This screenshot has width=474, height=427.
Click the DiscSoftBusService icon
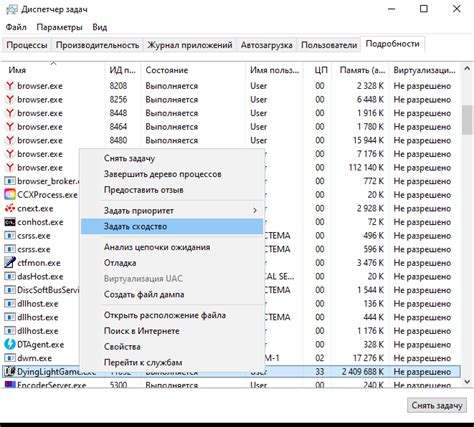[10, 290]
